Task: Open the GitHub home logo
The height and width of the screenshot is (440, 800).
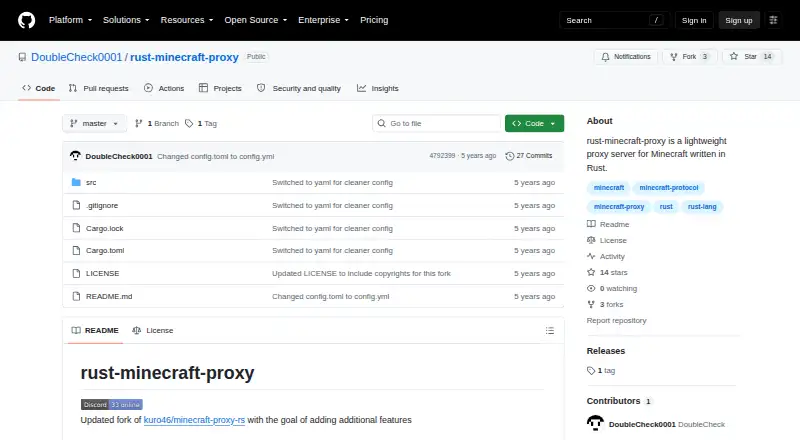Action: (x=27, y=20)
